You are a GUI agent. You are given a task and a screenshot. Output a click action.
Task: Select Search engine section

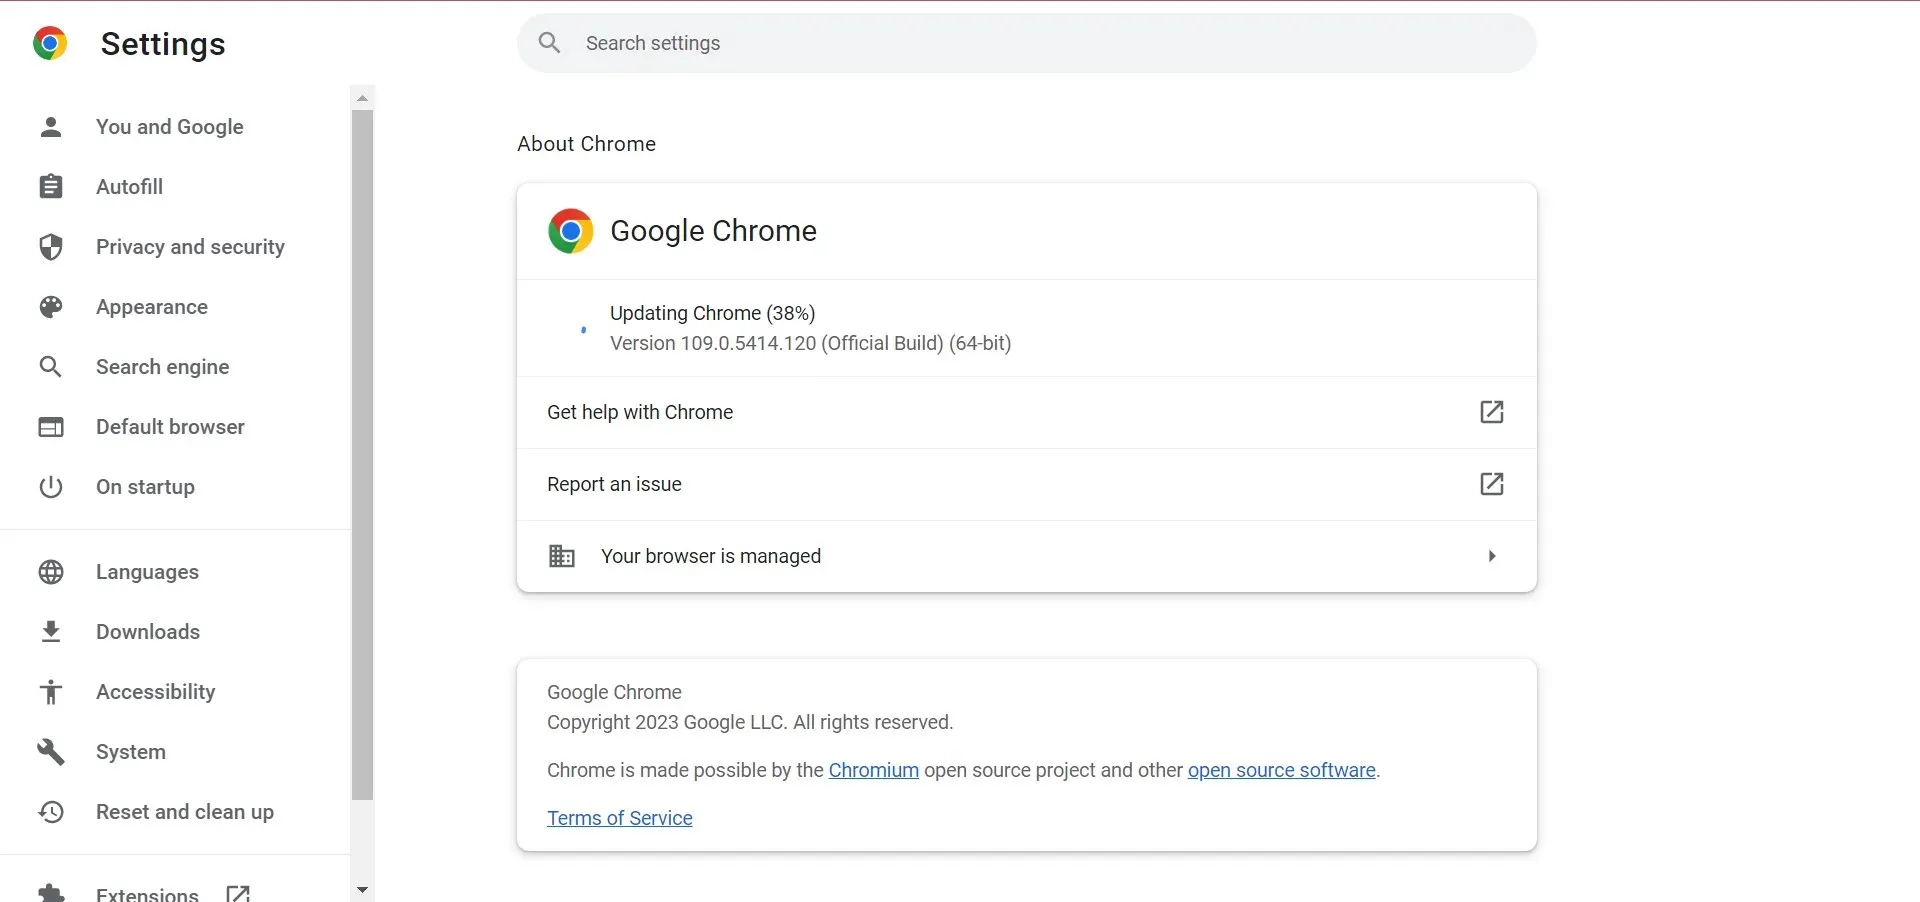pyautogui.click(x=163, y=367)
